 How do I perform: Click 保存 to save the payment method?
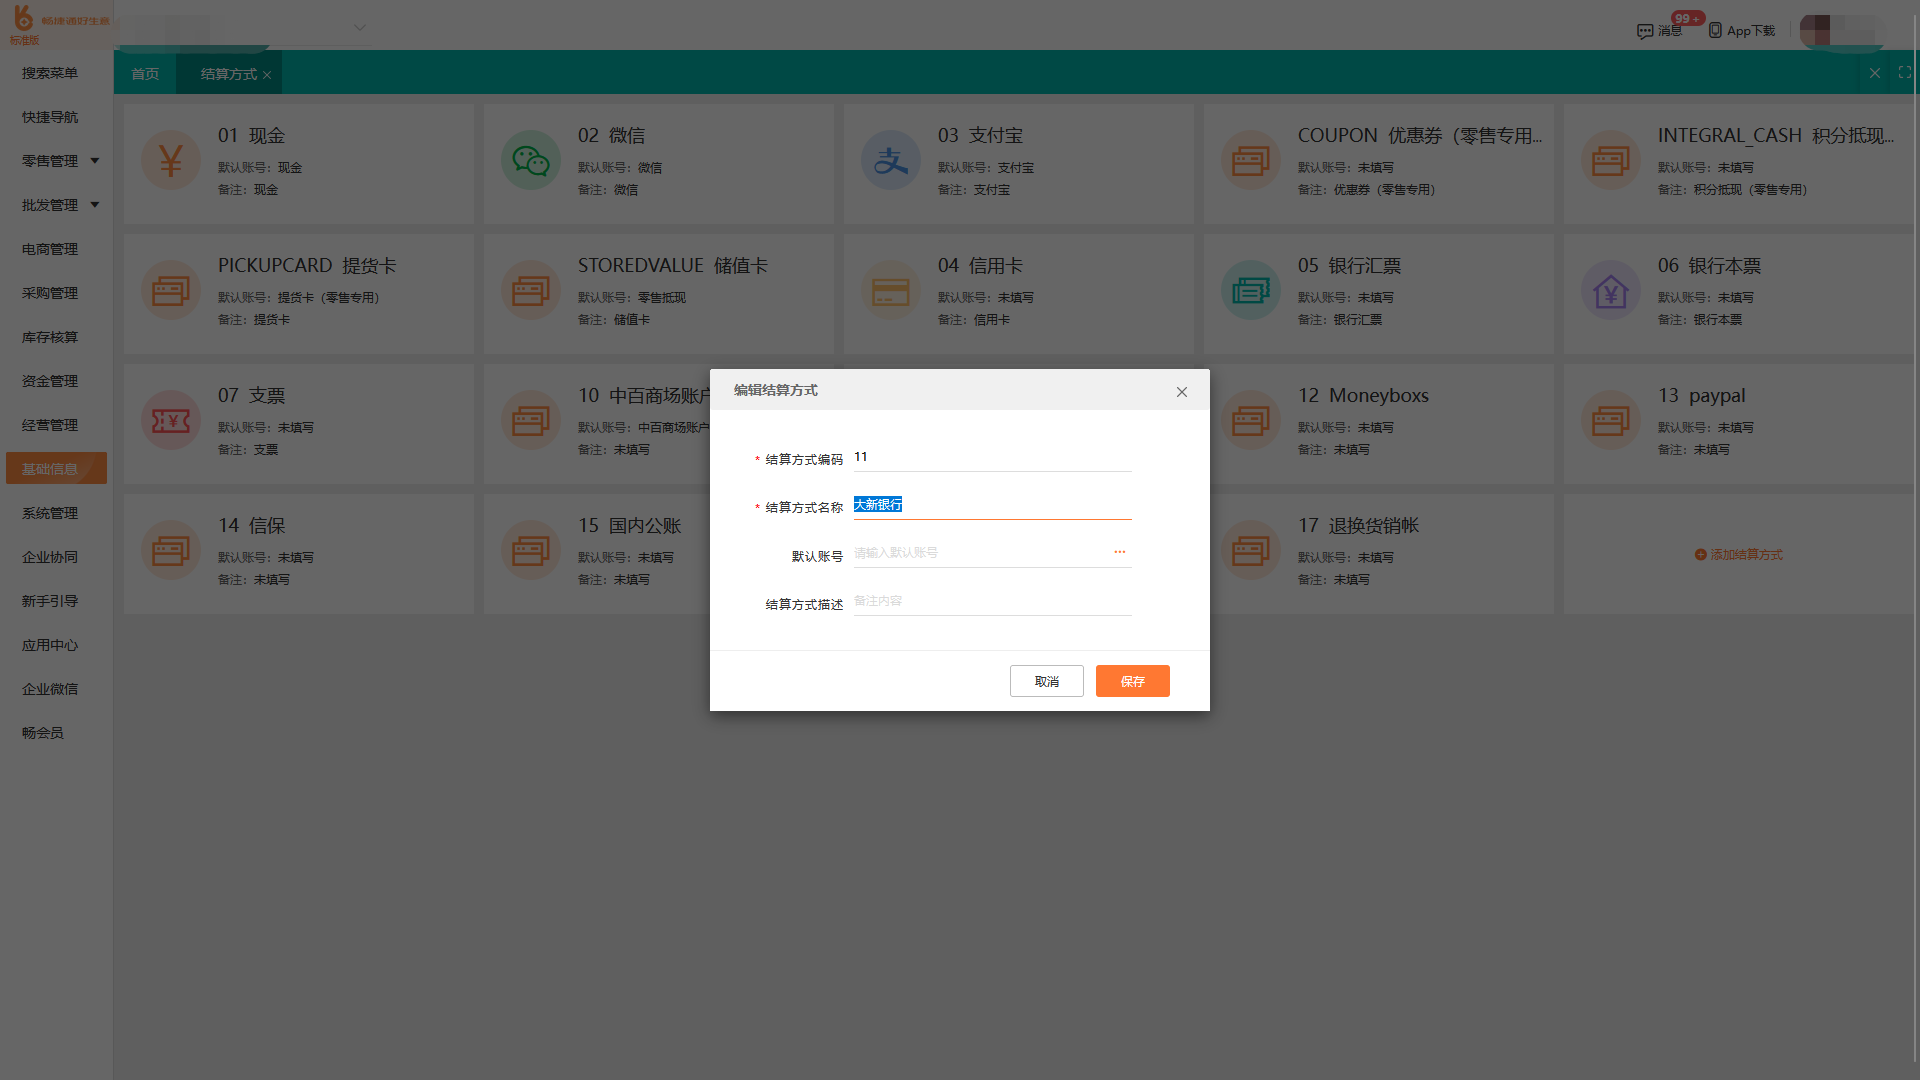pyautogui.click(x=1131, y=680)
